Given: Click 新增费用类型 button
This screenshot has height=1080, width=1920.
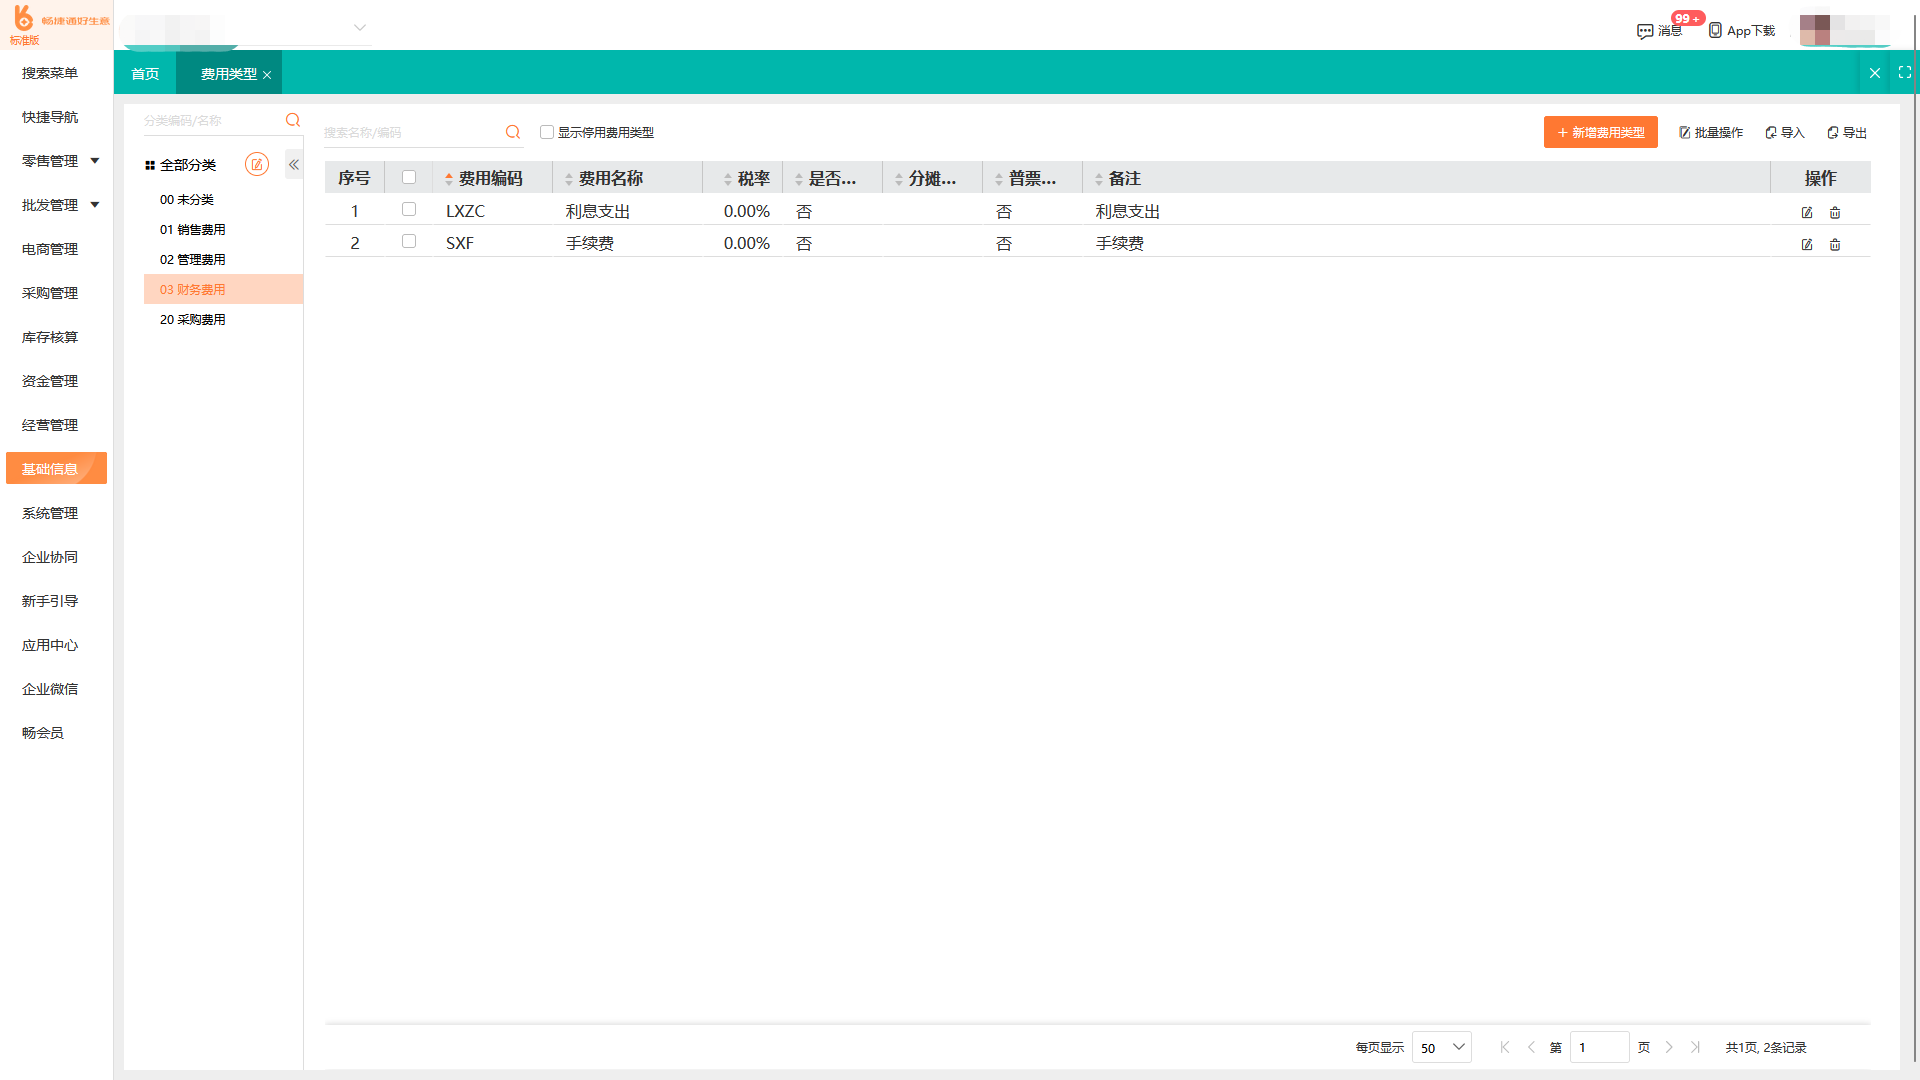Looking at the screenshot, I should click(x=1600, y=131).
